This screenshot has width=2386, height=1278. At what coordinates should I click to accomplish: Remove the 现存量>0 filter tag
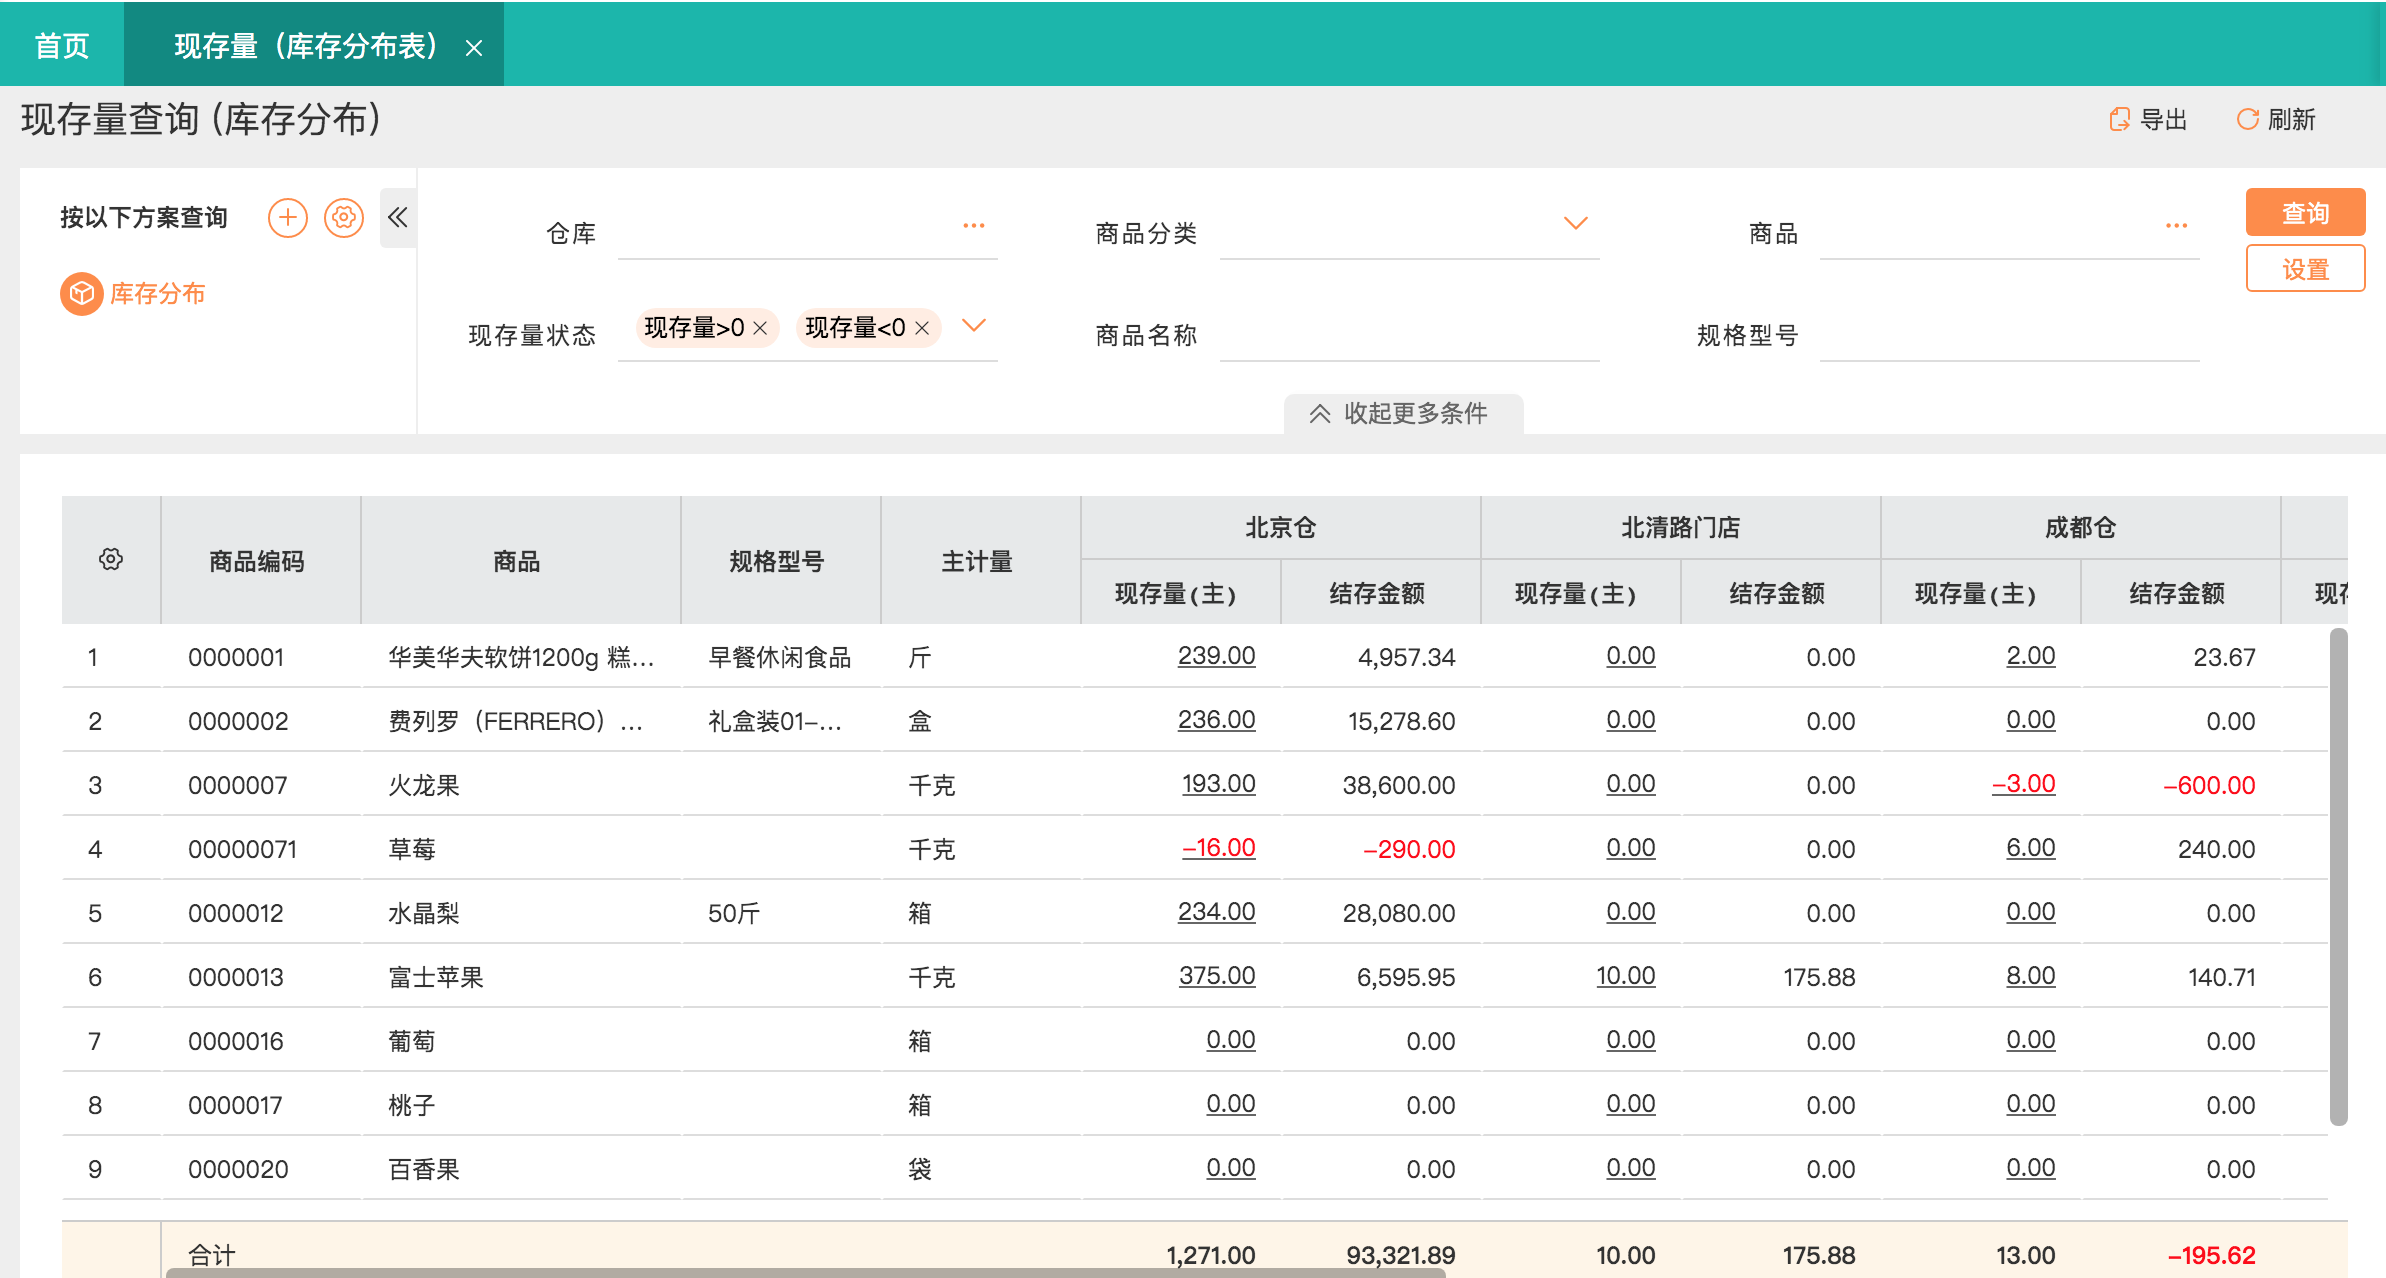[x=759, y=328]
